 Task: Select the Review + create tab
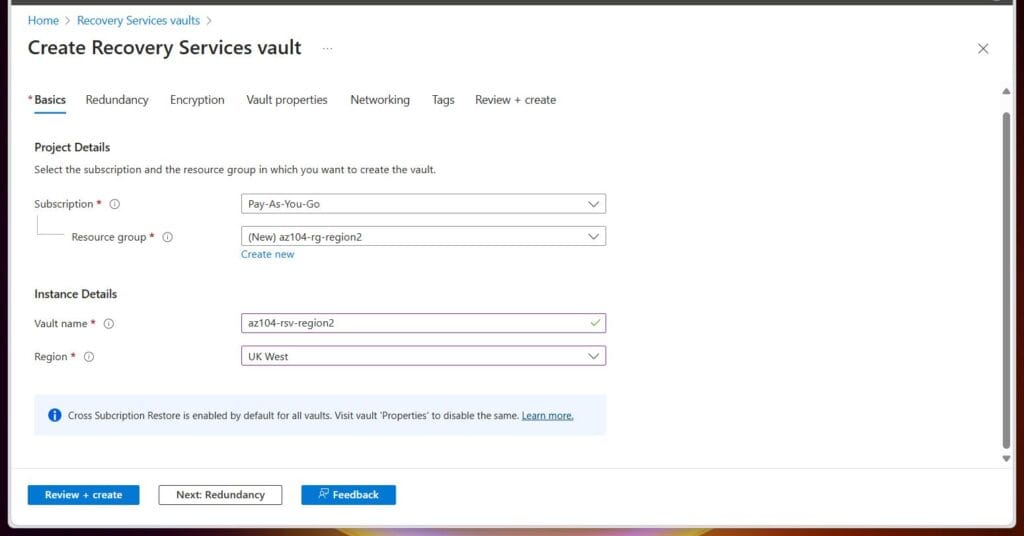point(515,100)
